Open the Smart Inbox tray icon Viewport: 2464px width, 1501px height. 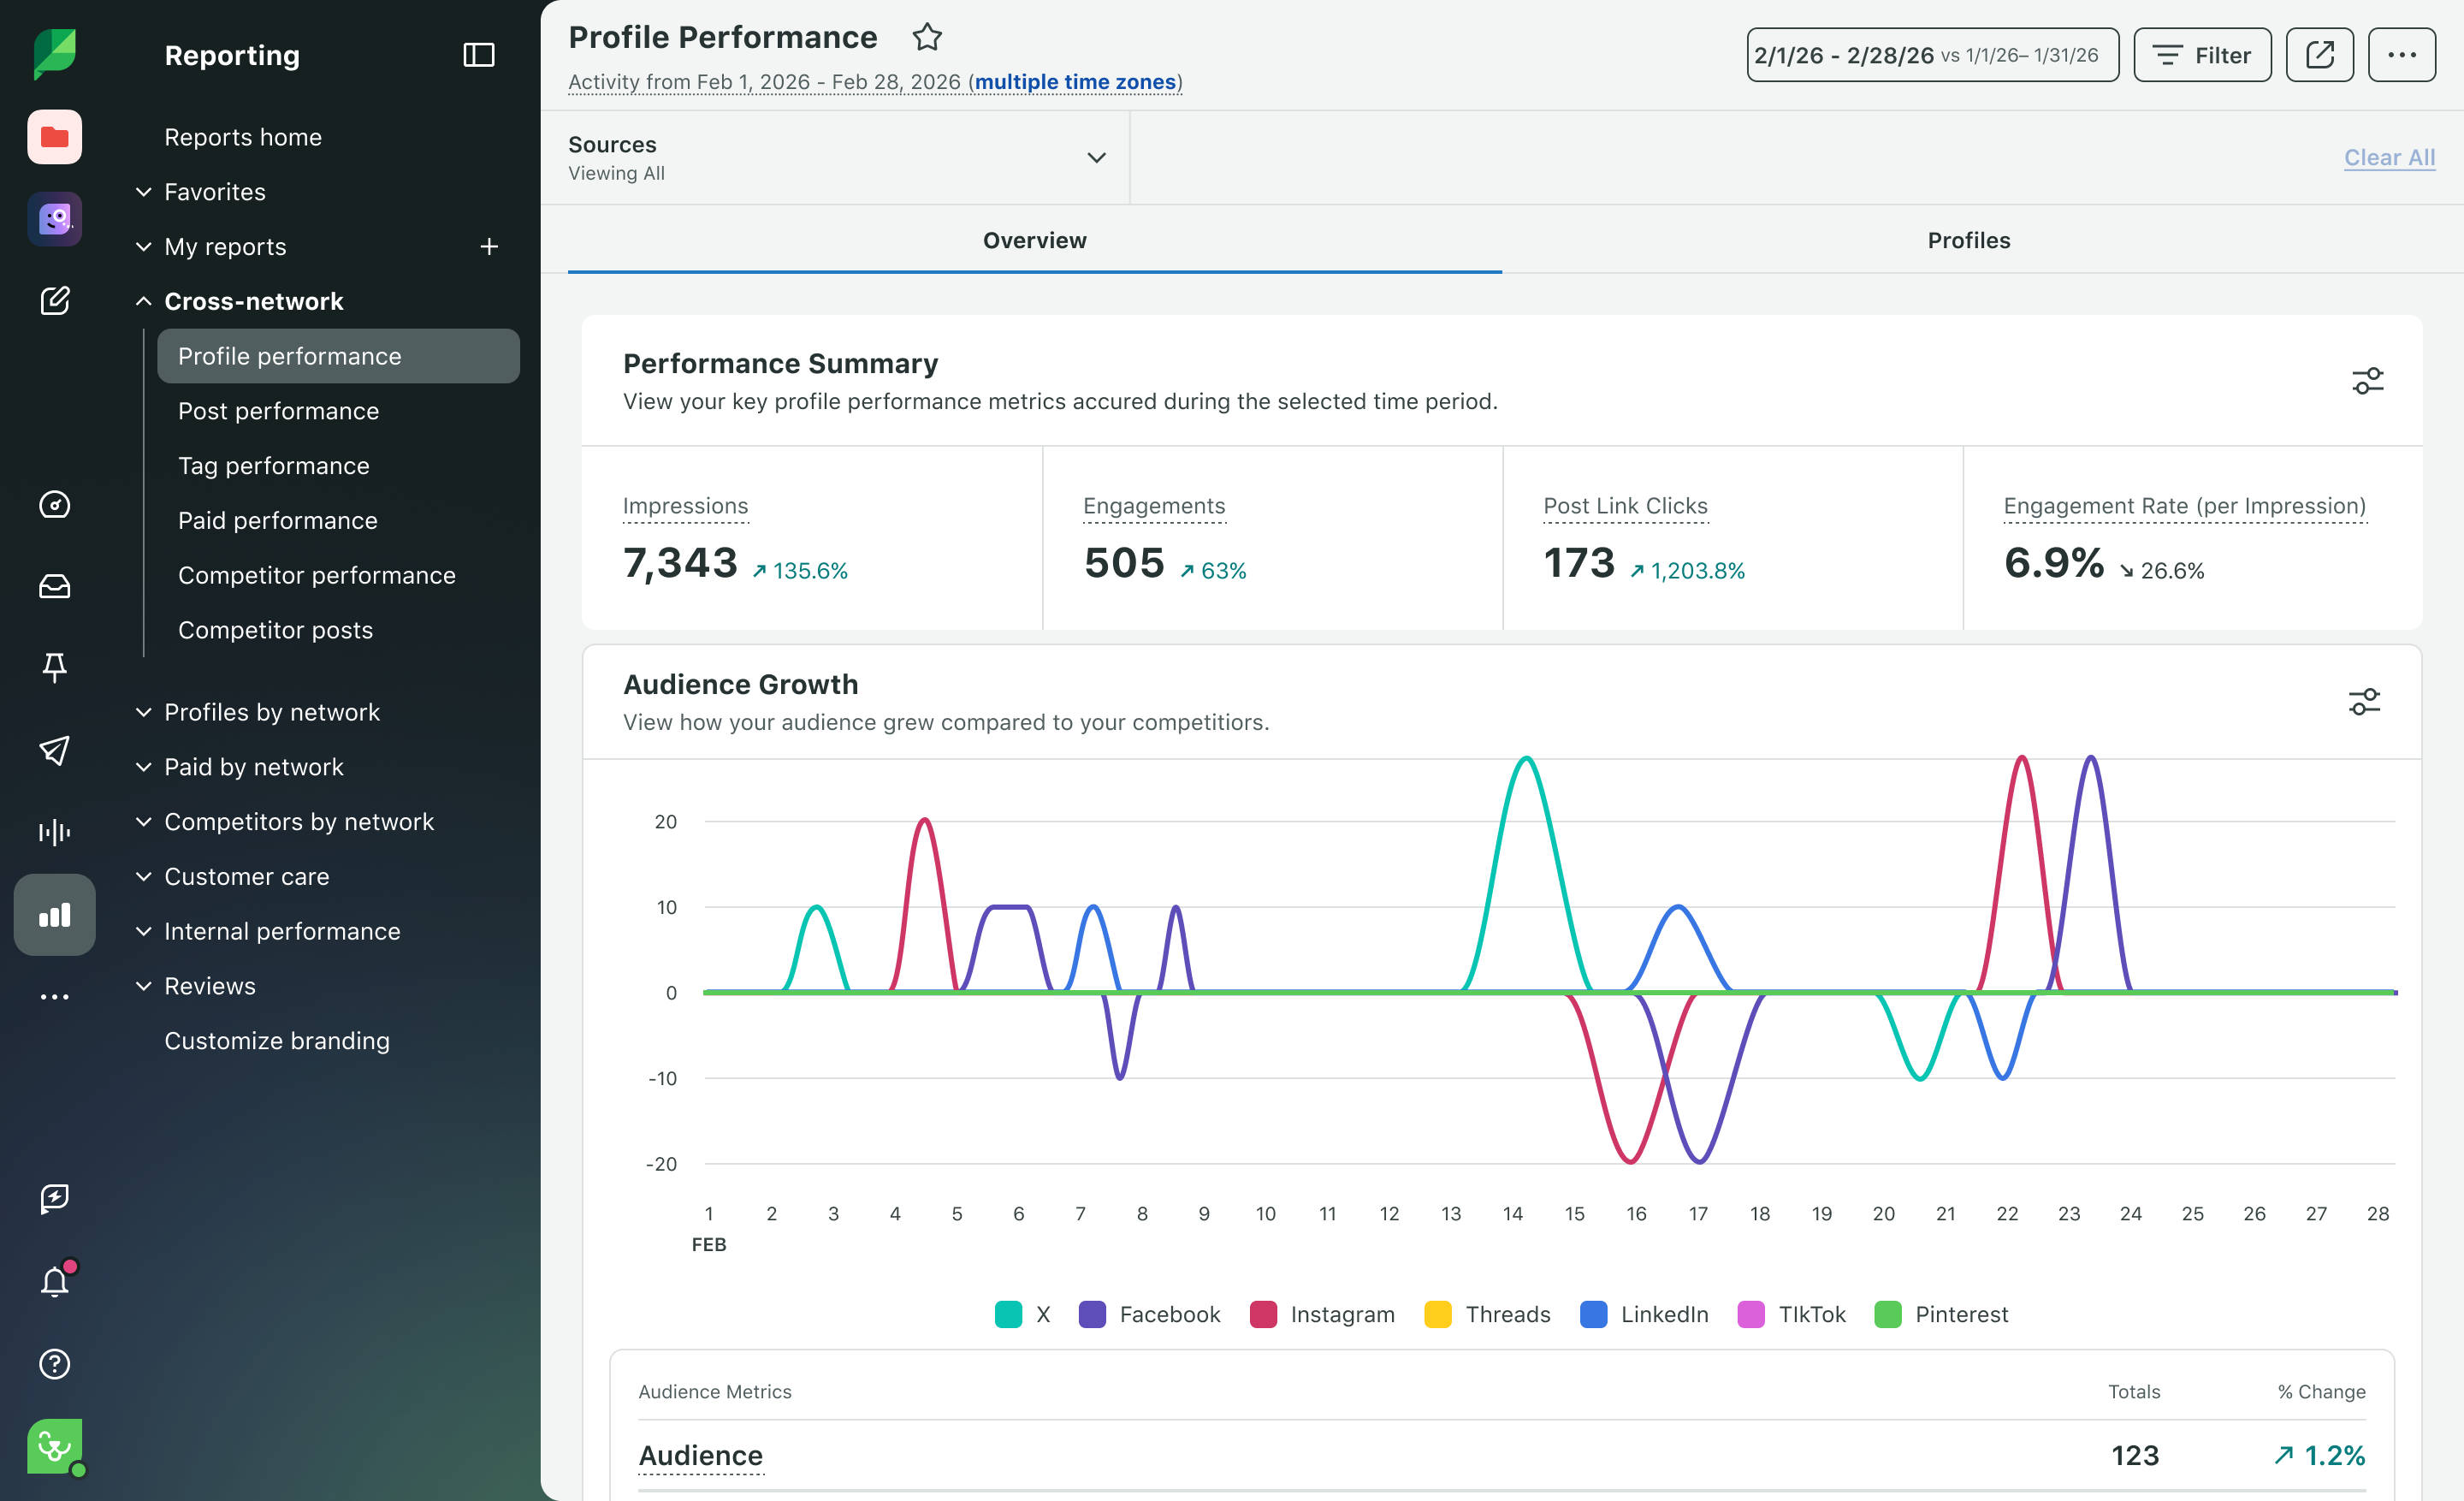(54, 586)
